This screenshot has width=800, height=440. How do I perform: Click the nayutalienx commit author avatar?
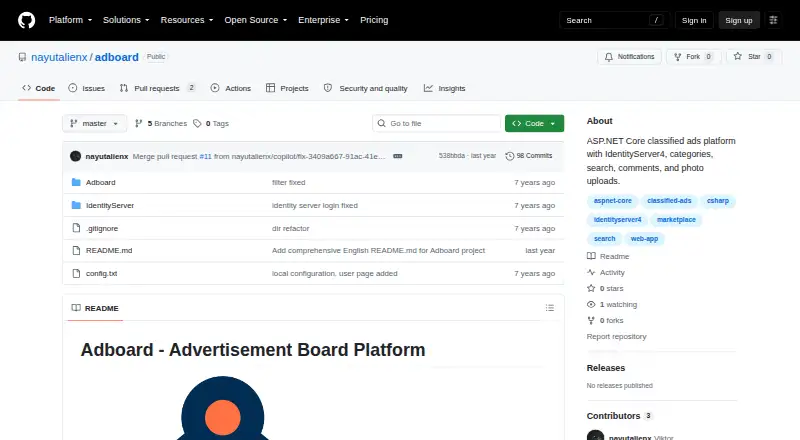coord(76,156)
